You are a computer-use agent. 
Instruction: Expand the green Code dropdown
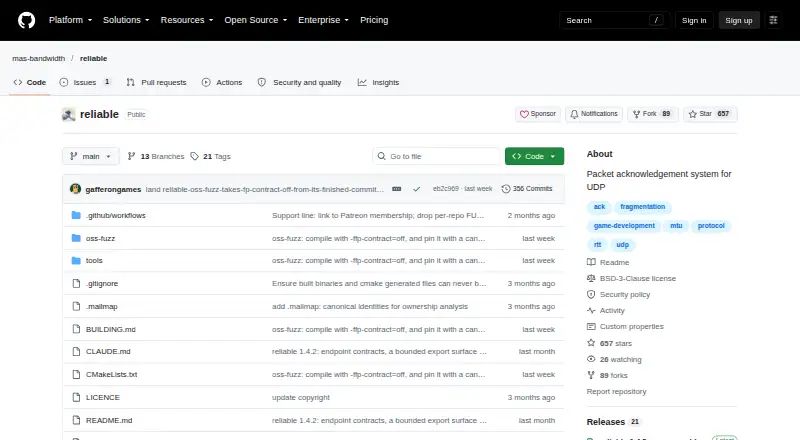click(x=534, y=156)
